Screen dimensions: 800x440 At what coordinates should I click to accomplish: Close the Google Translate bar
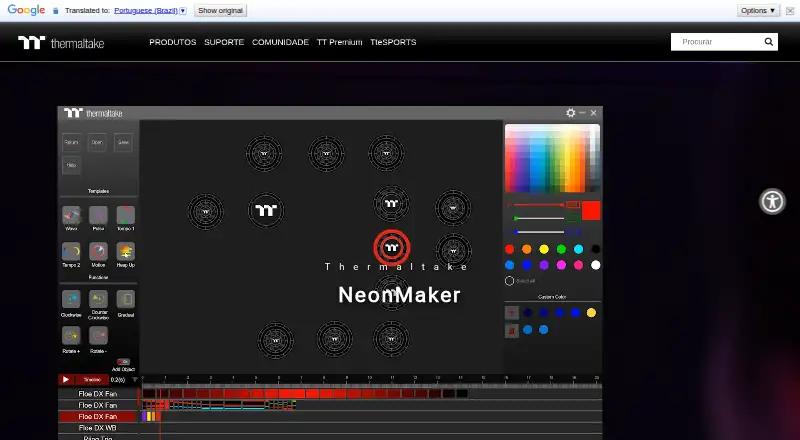[790, 11]
